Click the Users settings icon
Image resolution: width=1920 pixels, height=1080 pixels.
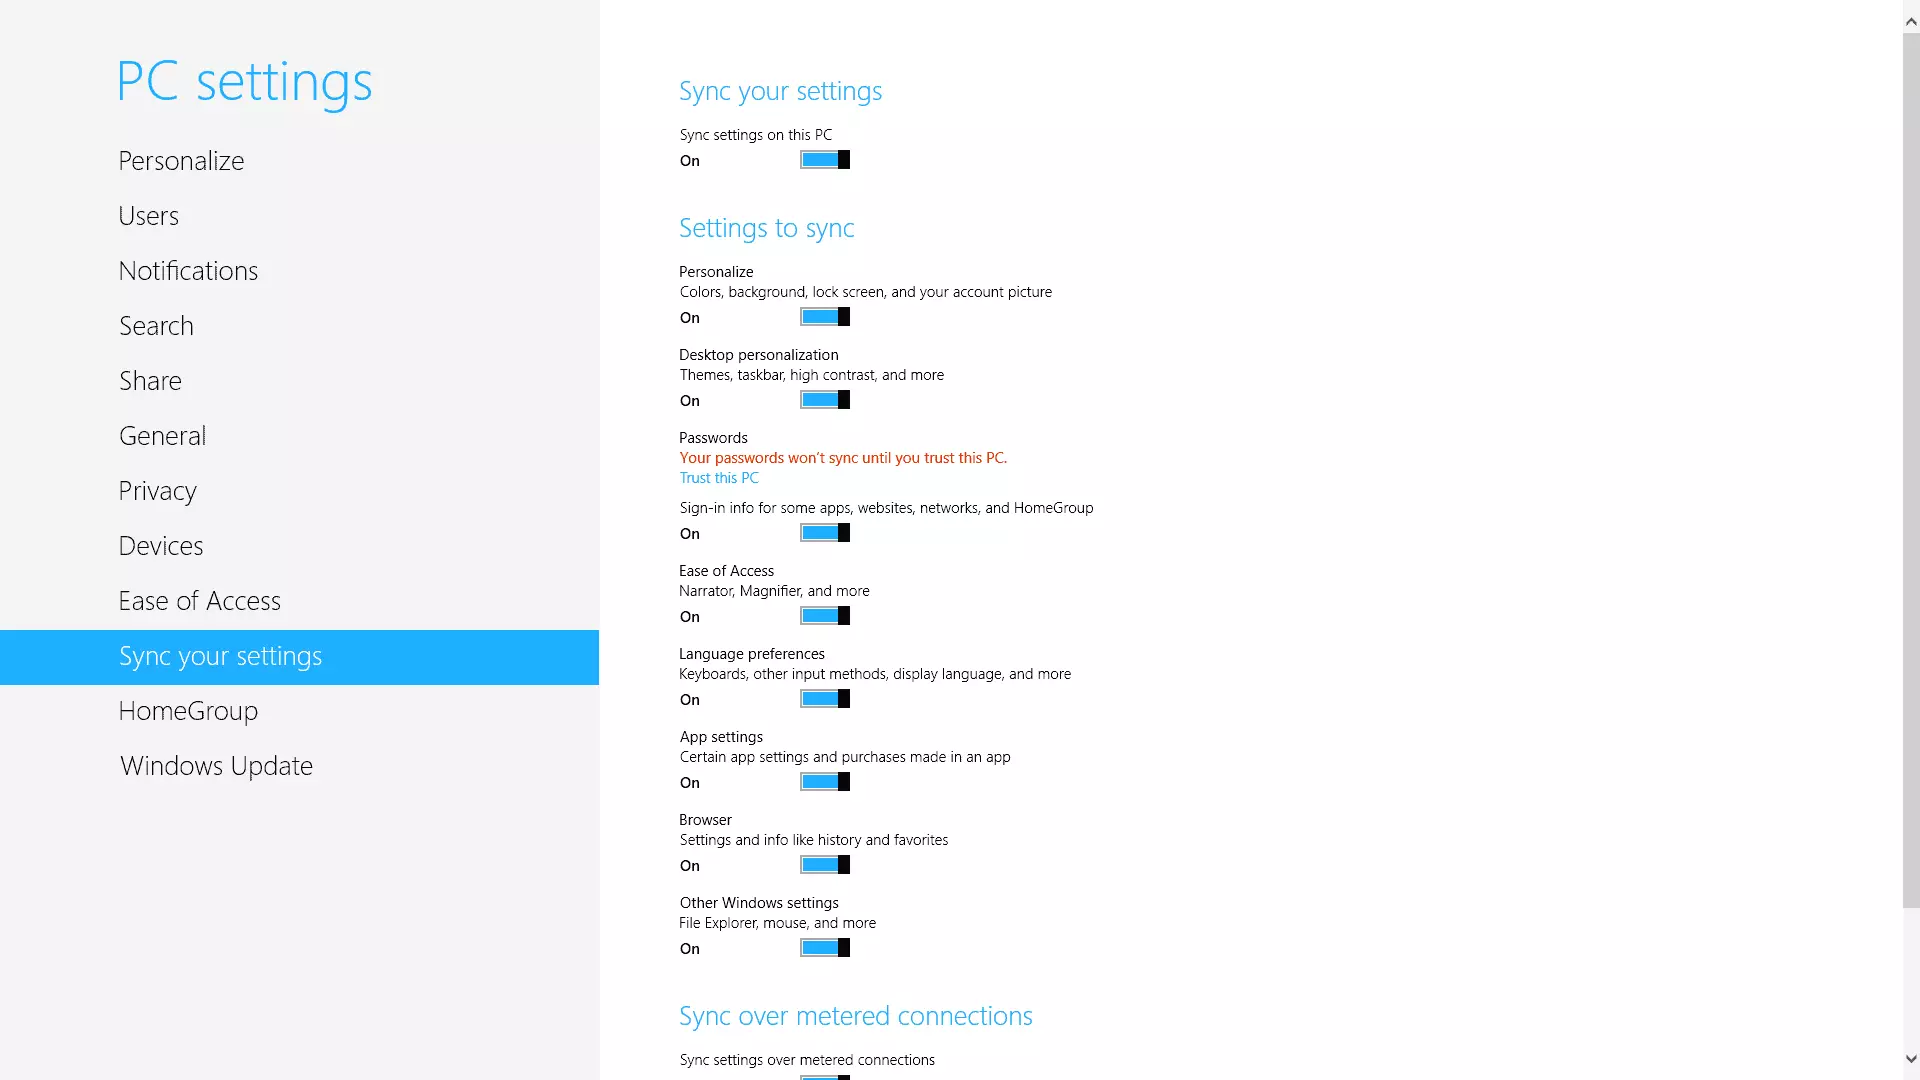148,214
